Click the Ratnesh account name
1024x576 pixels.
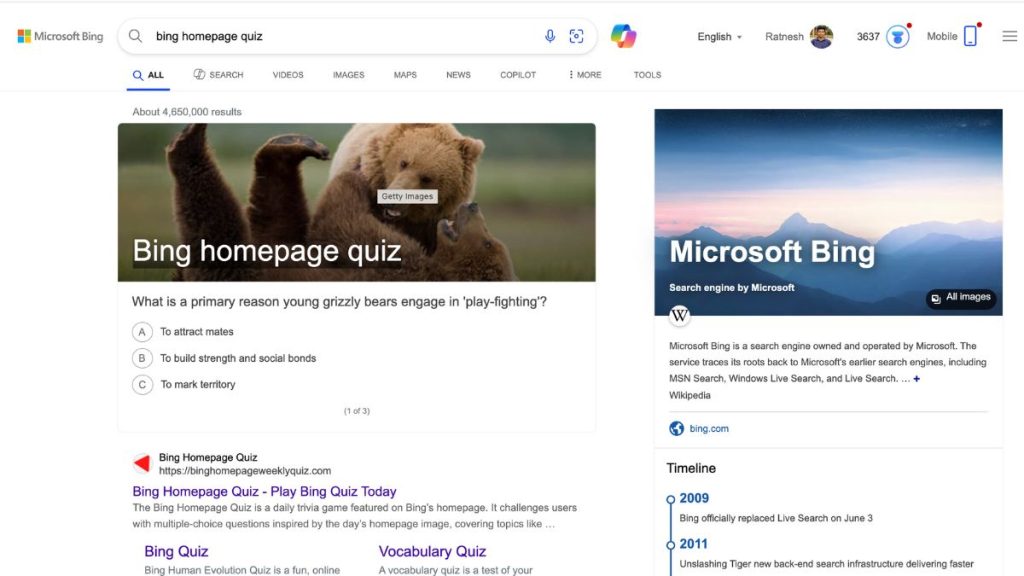784,37
